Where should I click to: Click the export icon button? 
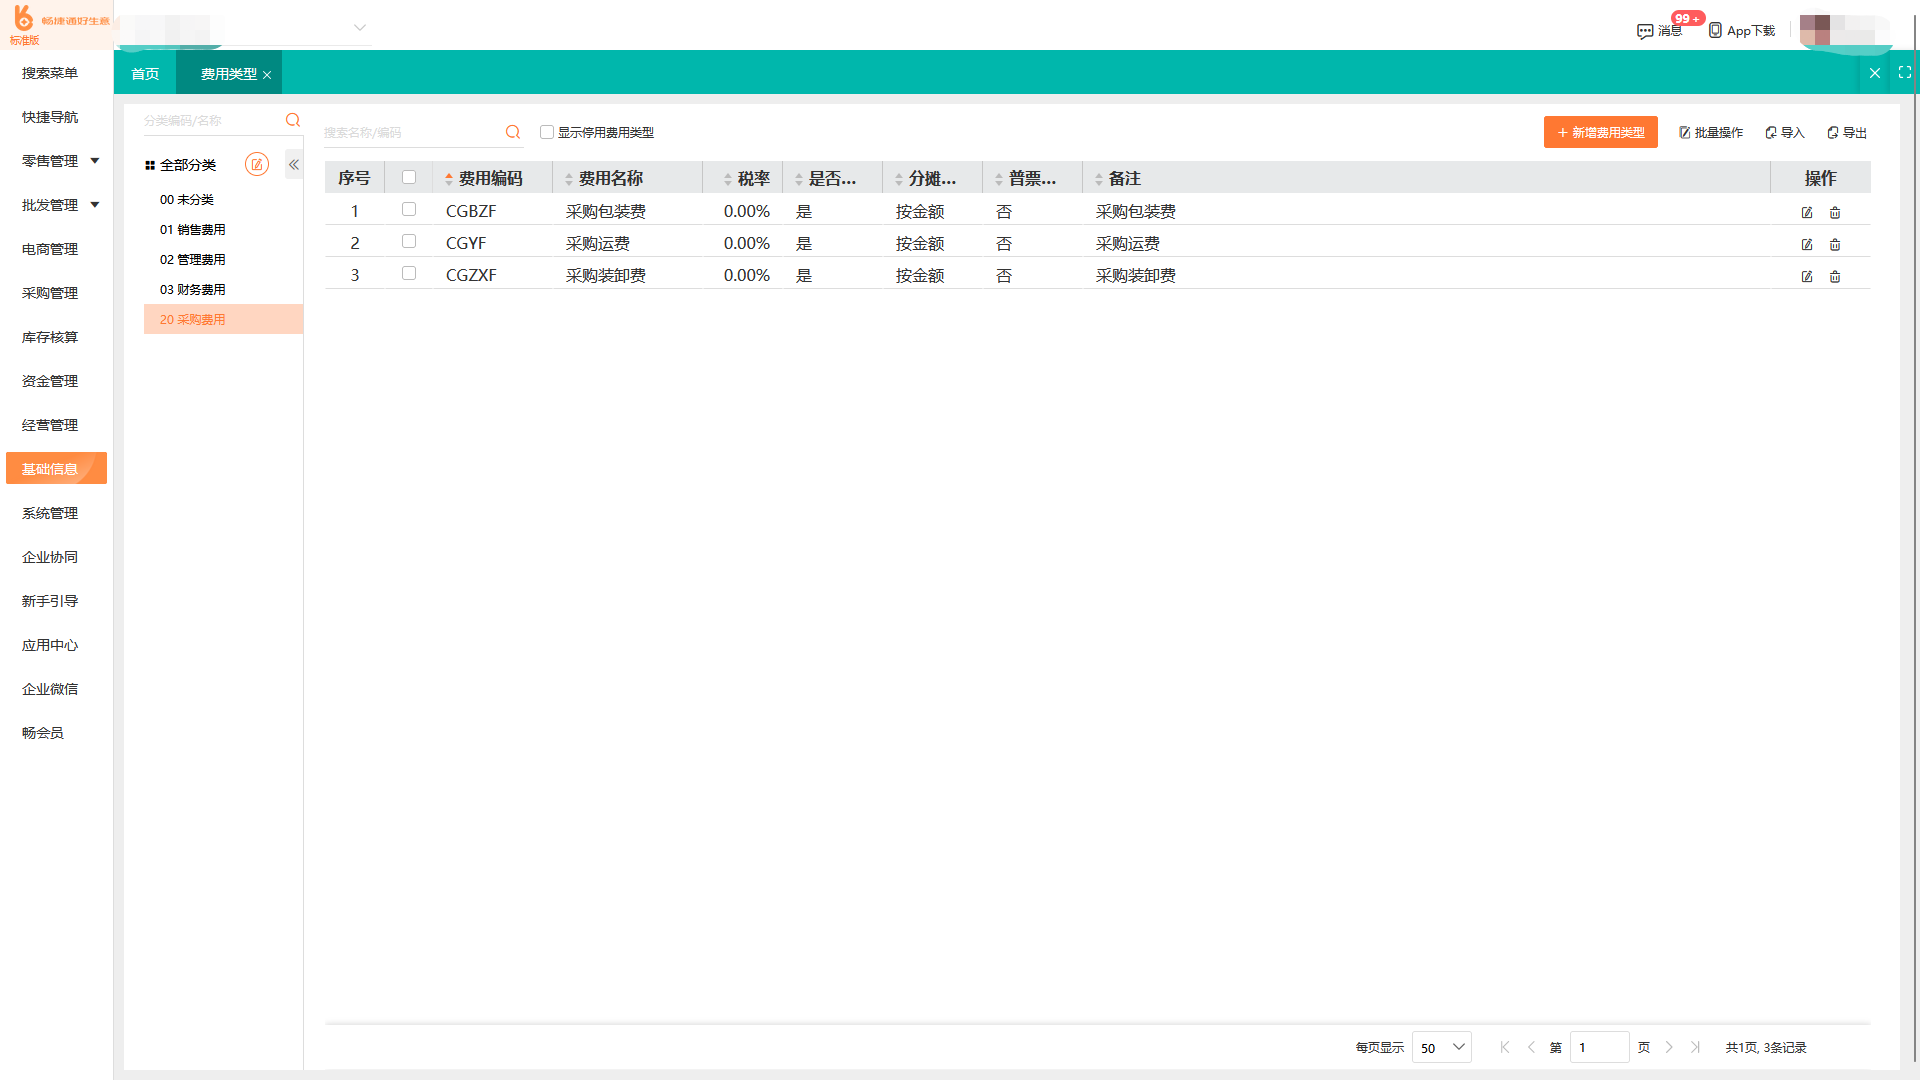click(1846, 131)
